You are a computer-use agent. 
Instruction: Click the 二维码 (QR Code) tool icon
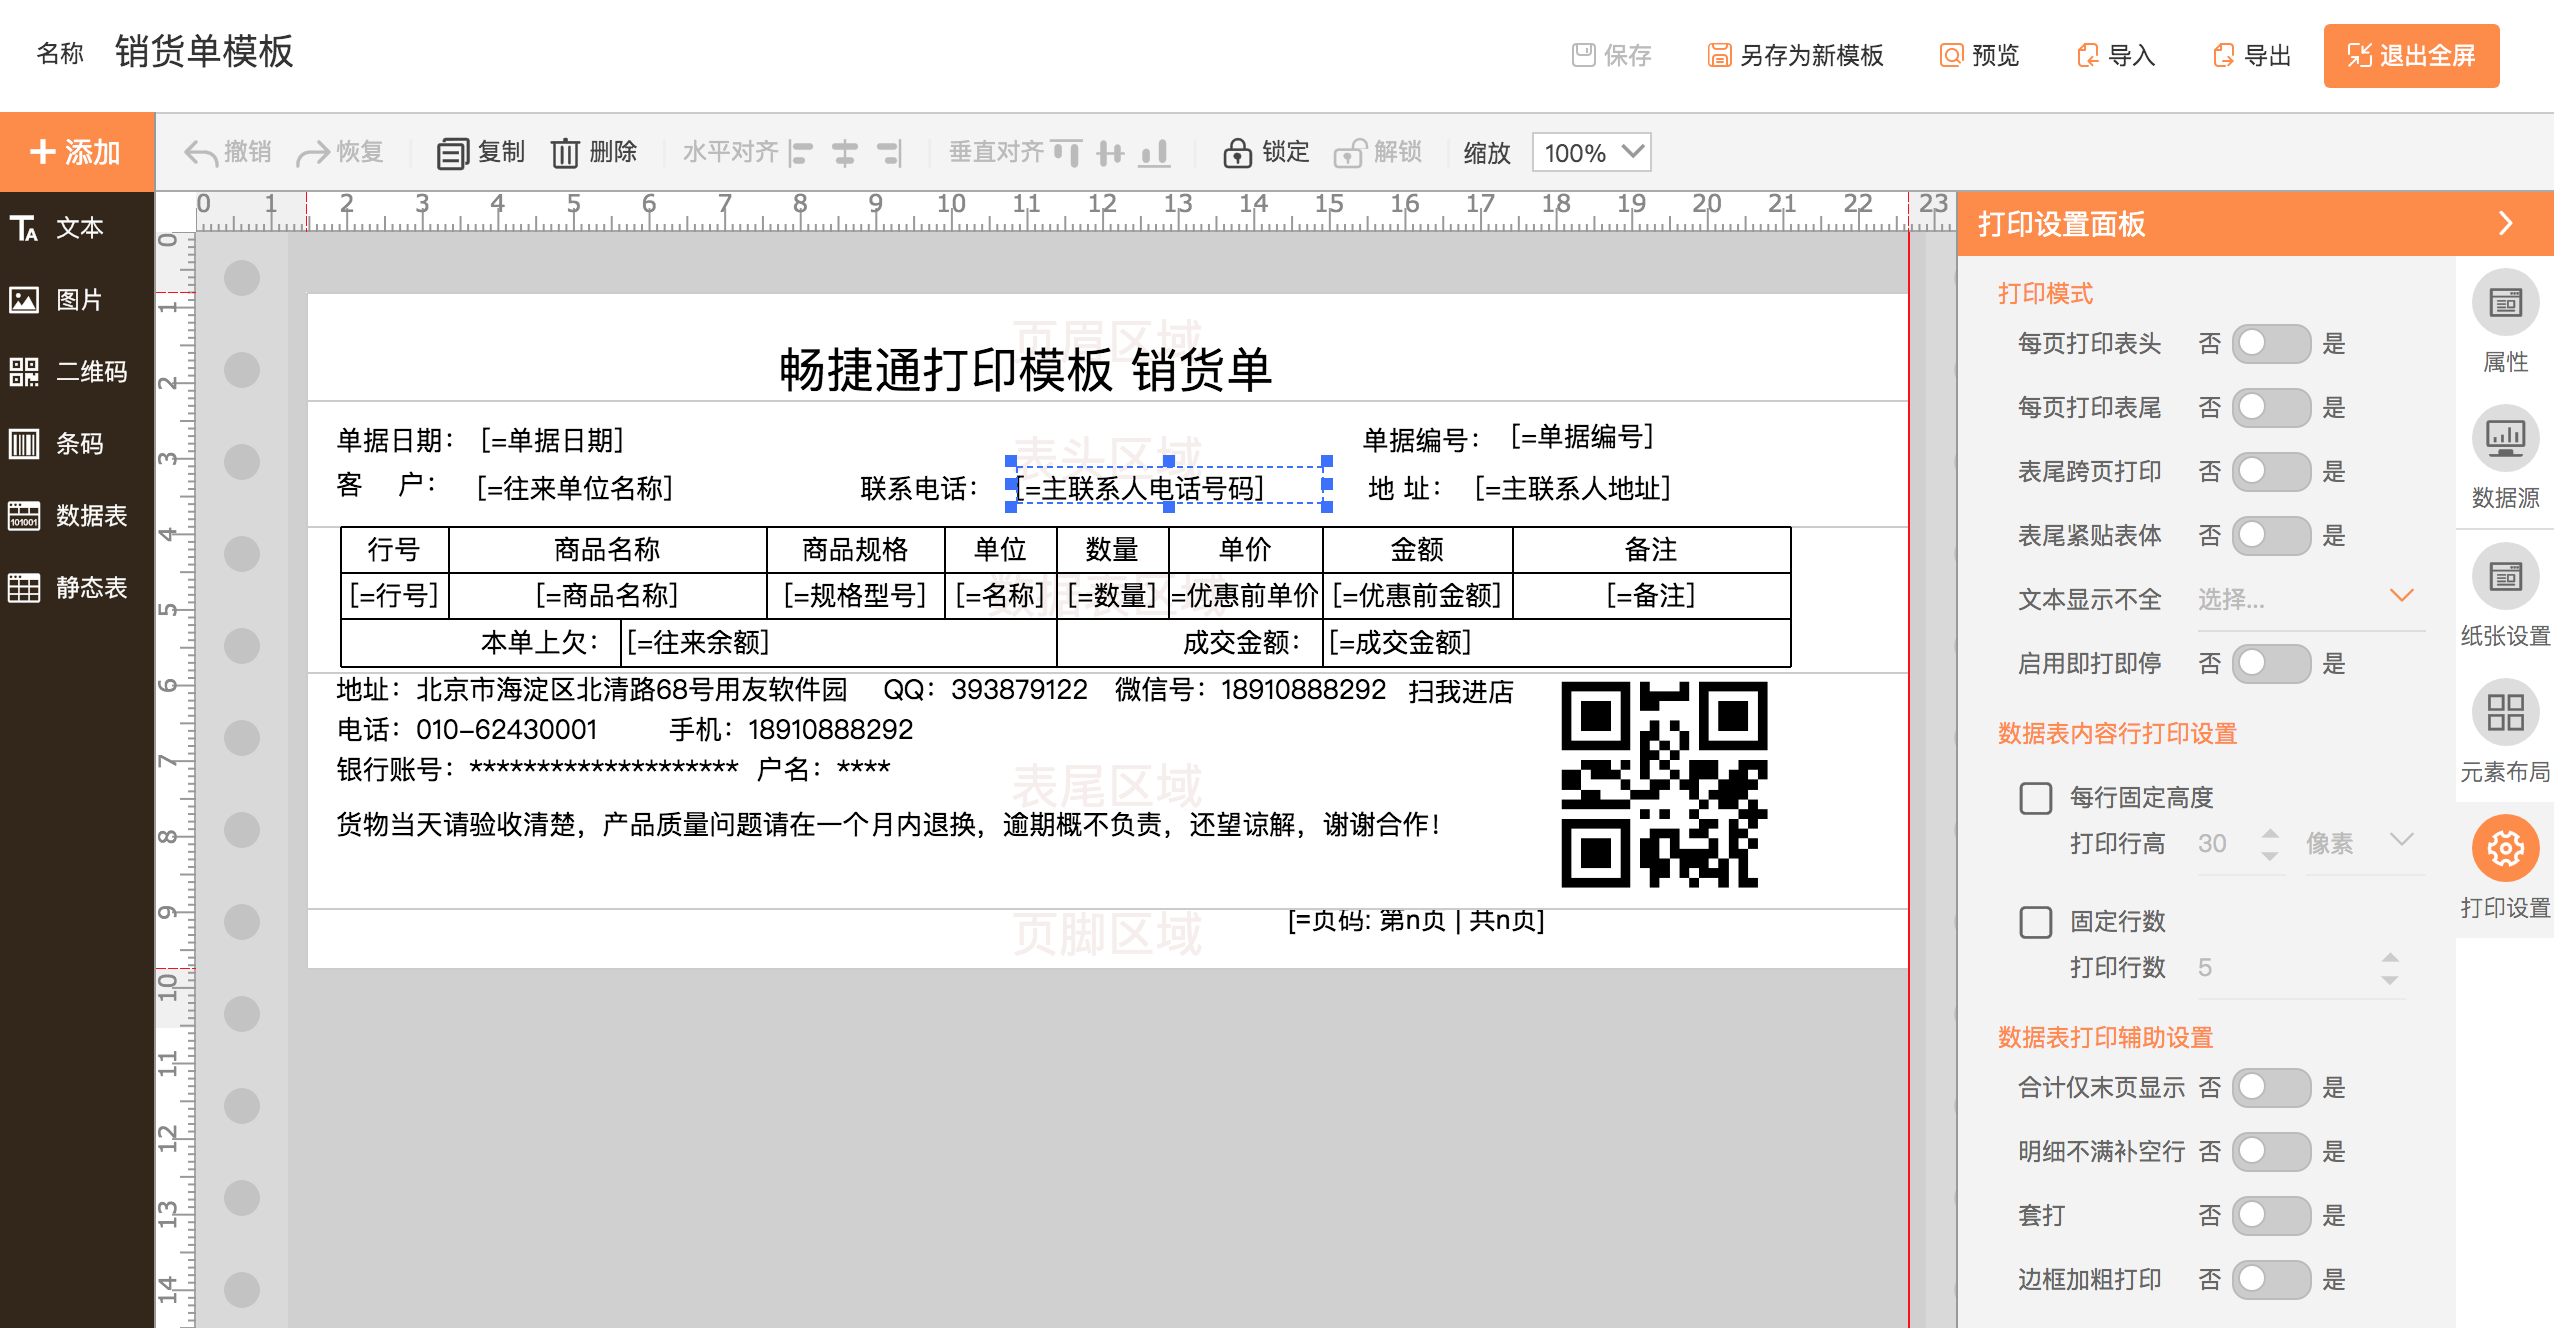coord(76,373)
